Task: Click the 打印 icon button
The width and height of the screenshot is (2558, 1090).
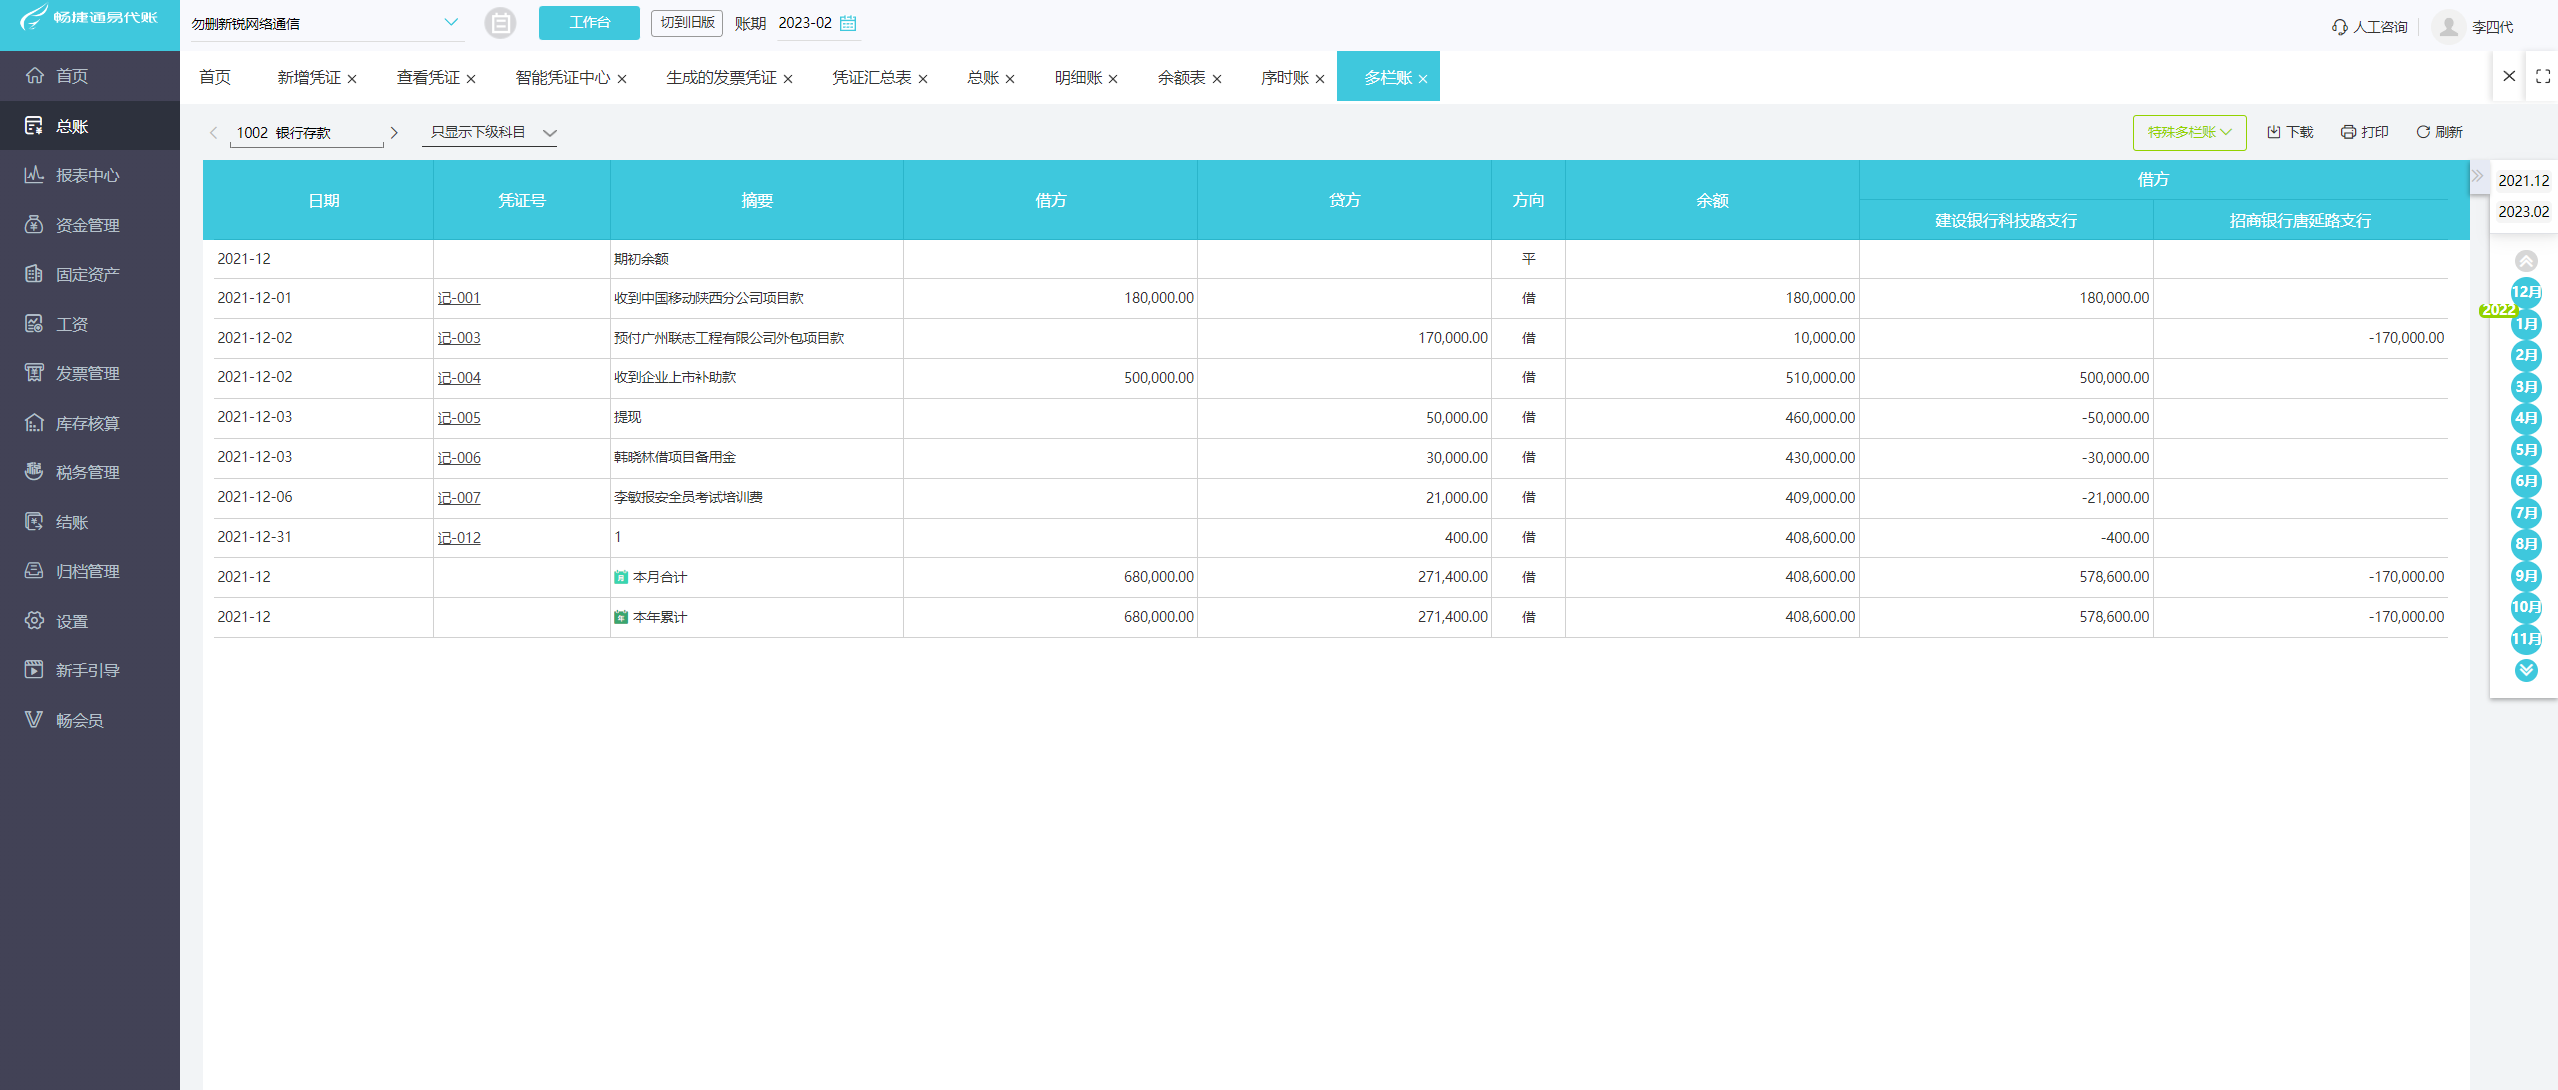Action: pyautogui.click(x=2364, y=132)
